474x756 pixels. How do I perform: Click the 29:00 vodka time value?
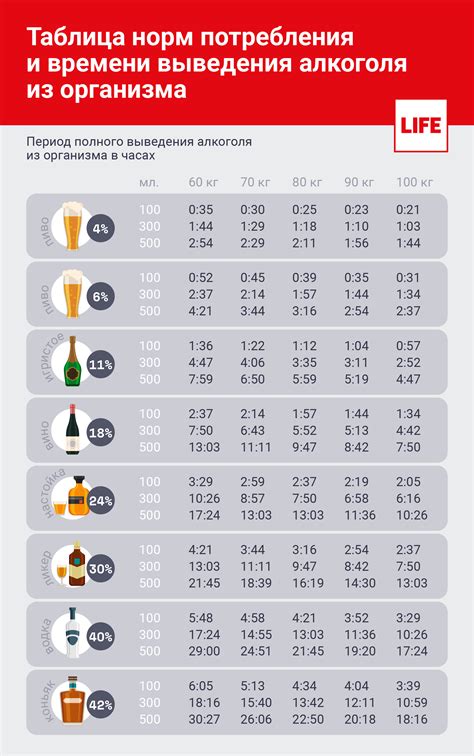204,651
